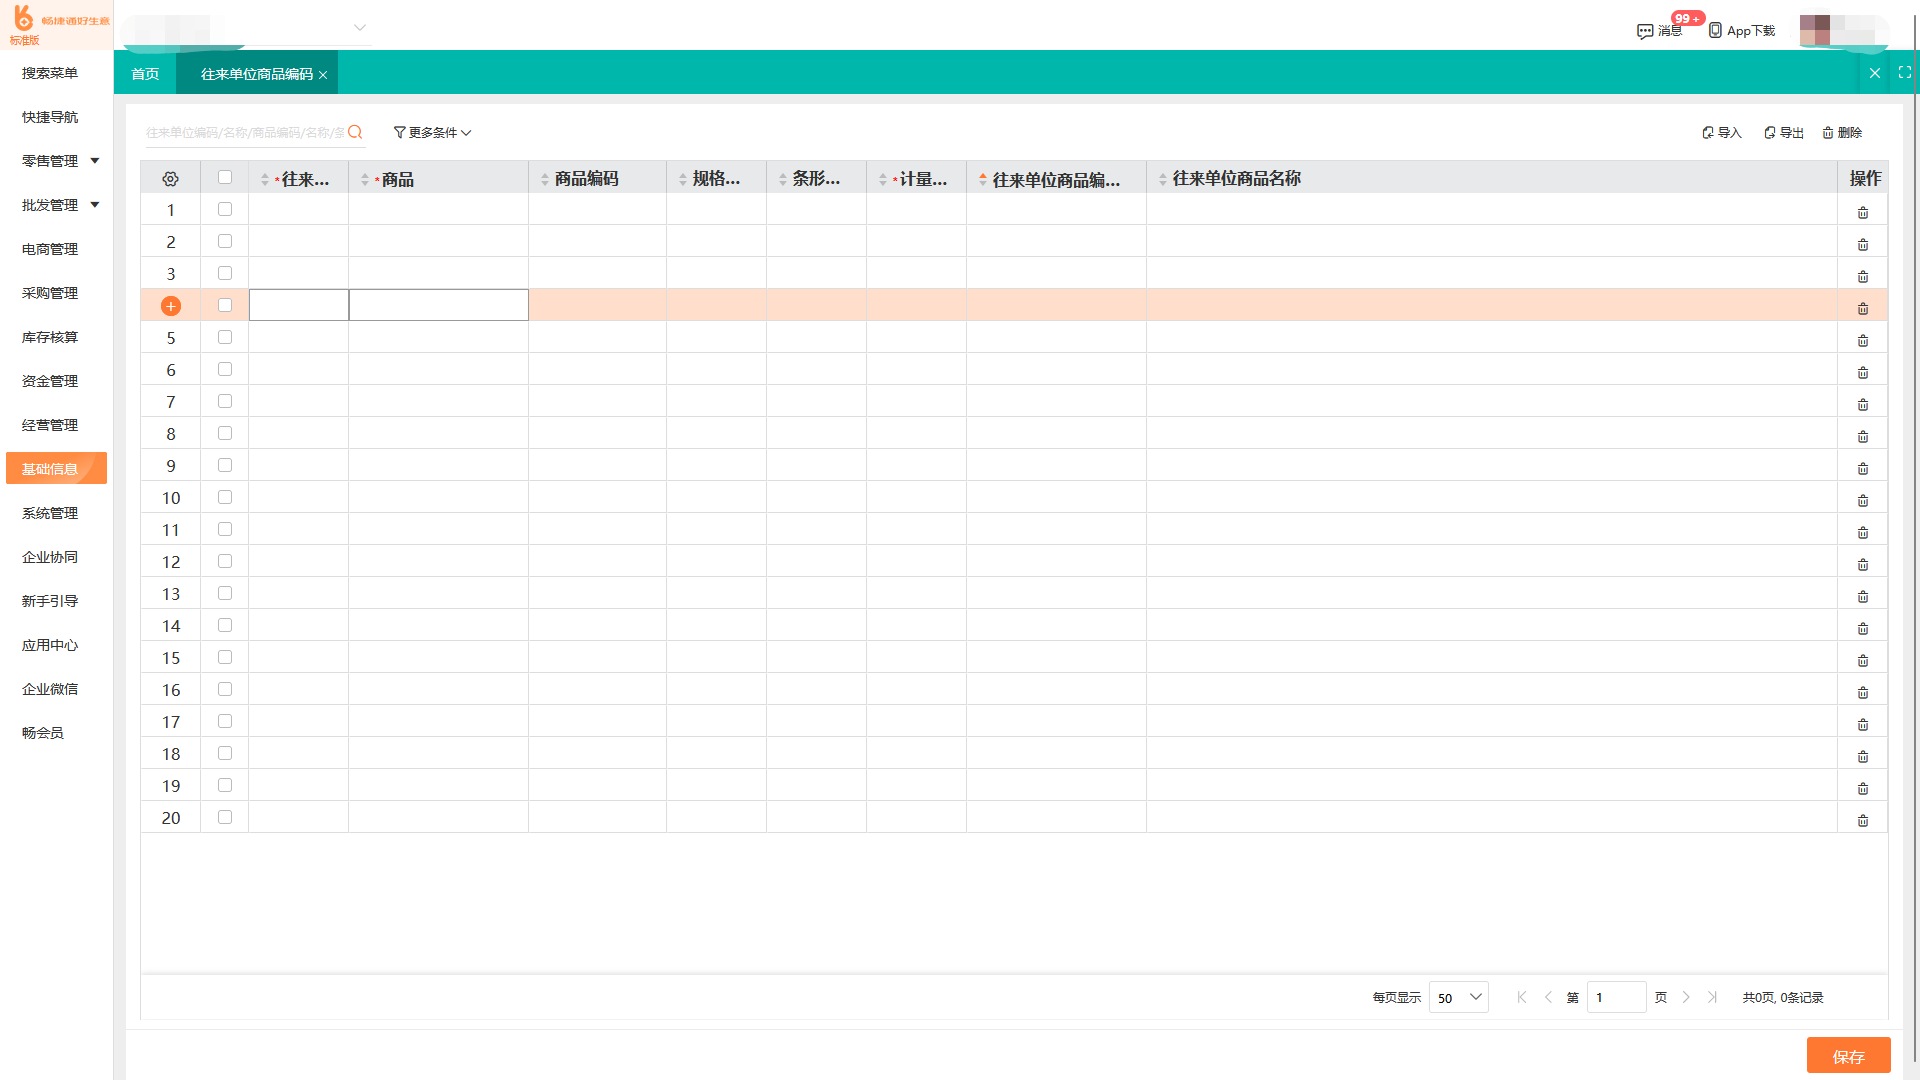The height and width of the screenshot is (1080, 1920).
Task: Expand 更多条件 filter dropdown
Action: (x=433, y=132)
